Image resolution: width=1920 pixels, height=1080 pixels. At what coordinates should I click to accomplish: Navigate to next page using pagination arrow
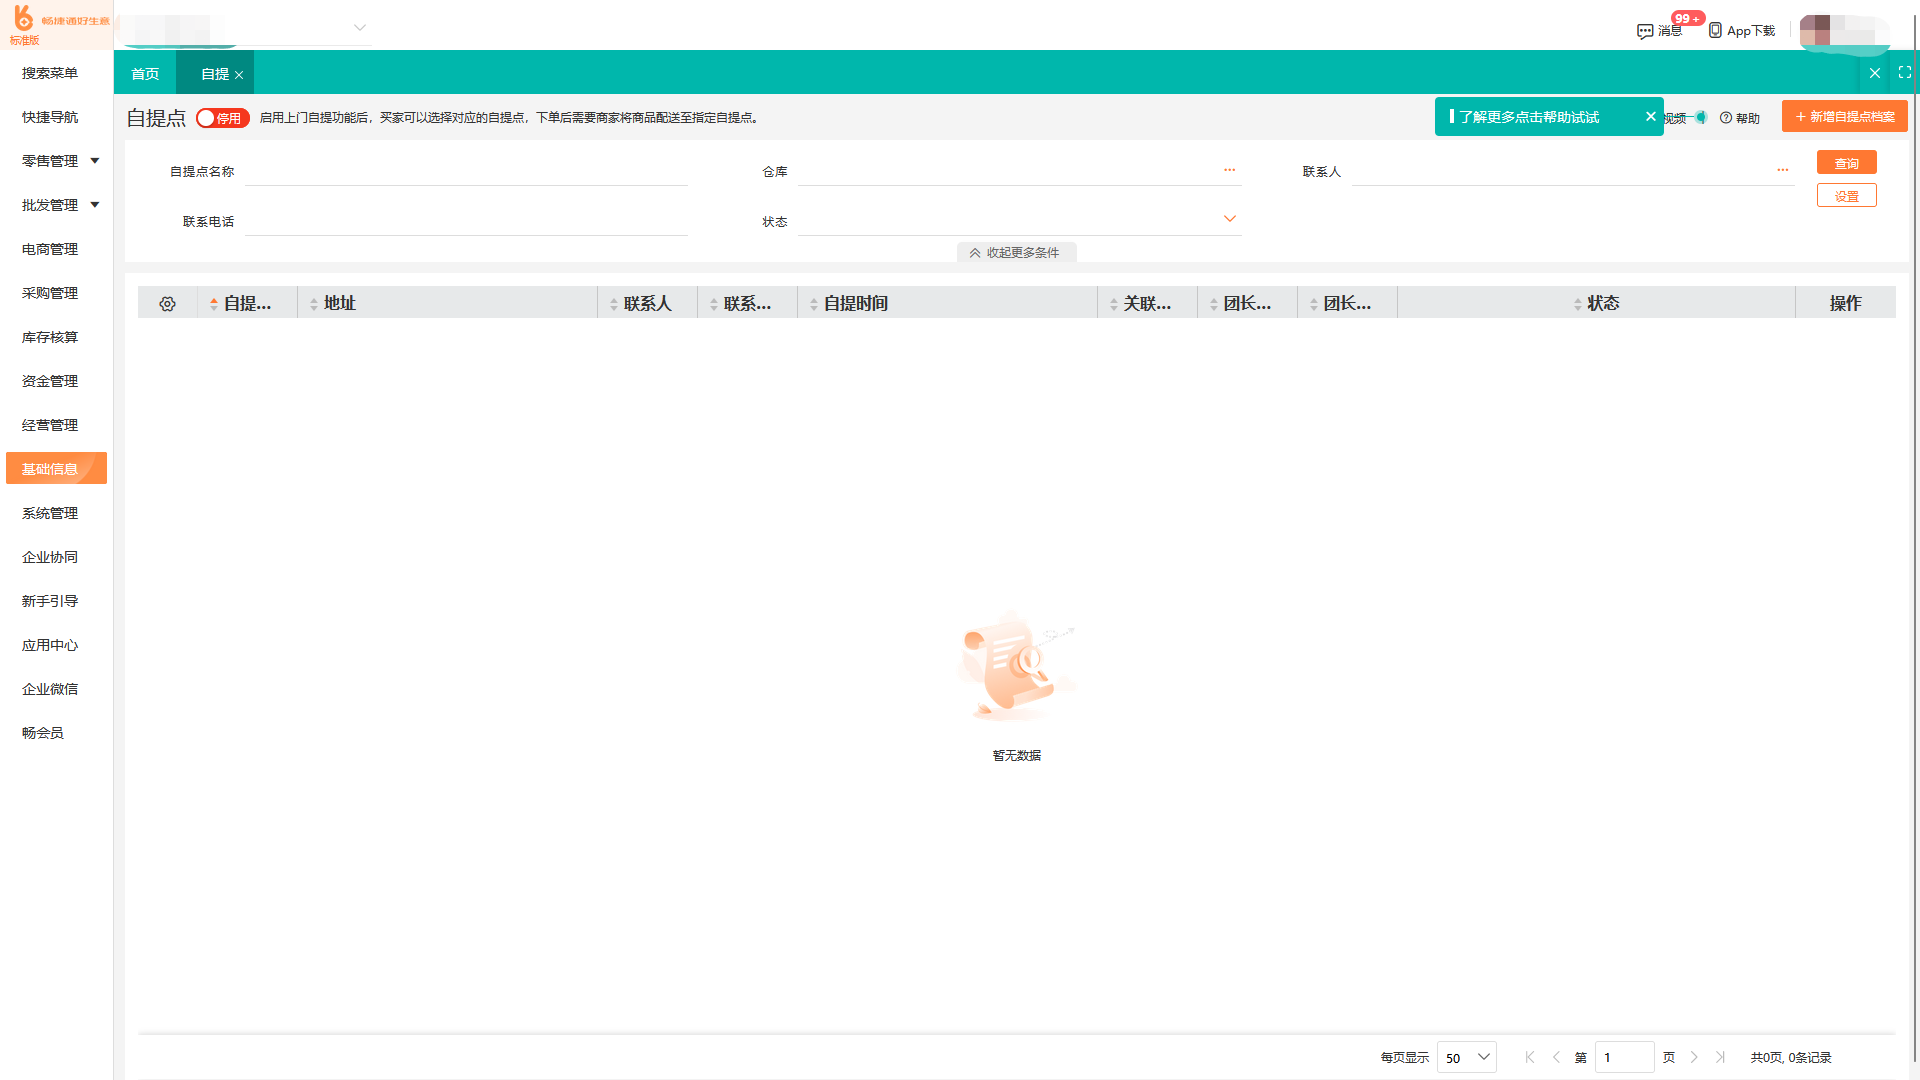(x=1693, y=1055)
